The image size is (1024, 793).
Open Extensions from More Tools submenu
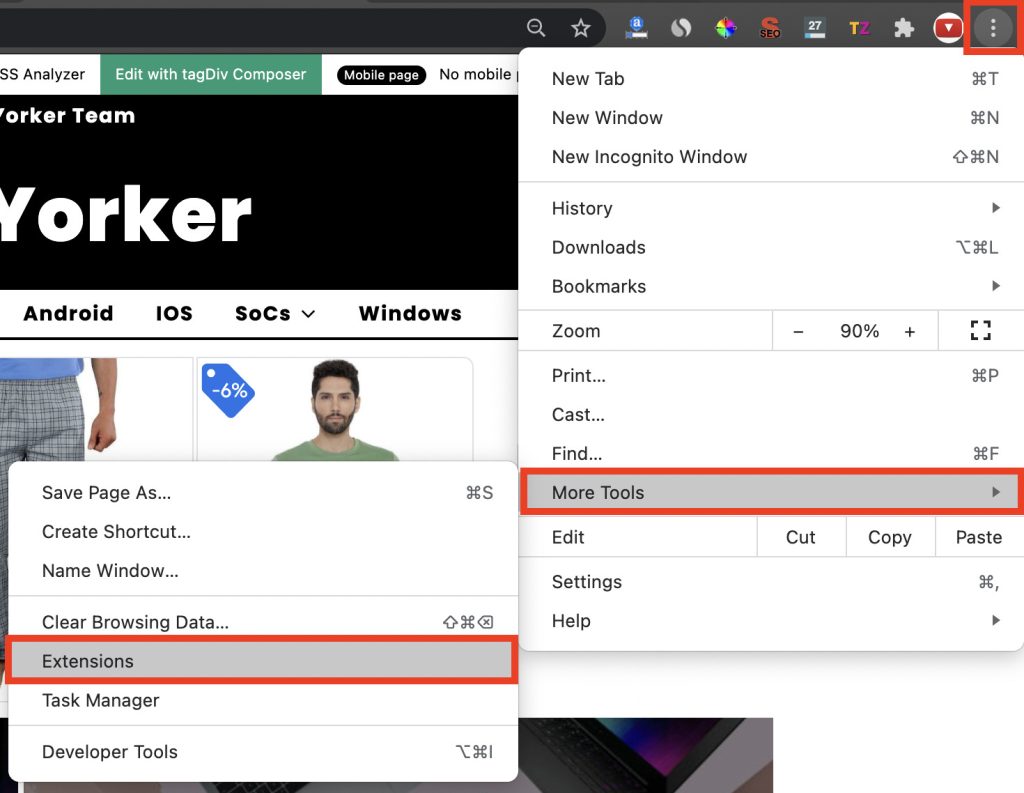coord(263,661)
